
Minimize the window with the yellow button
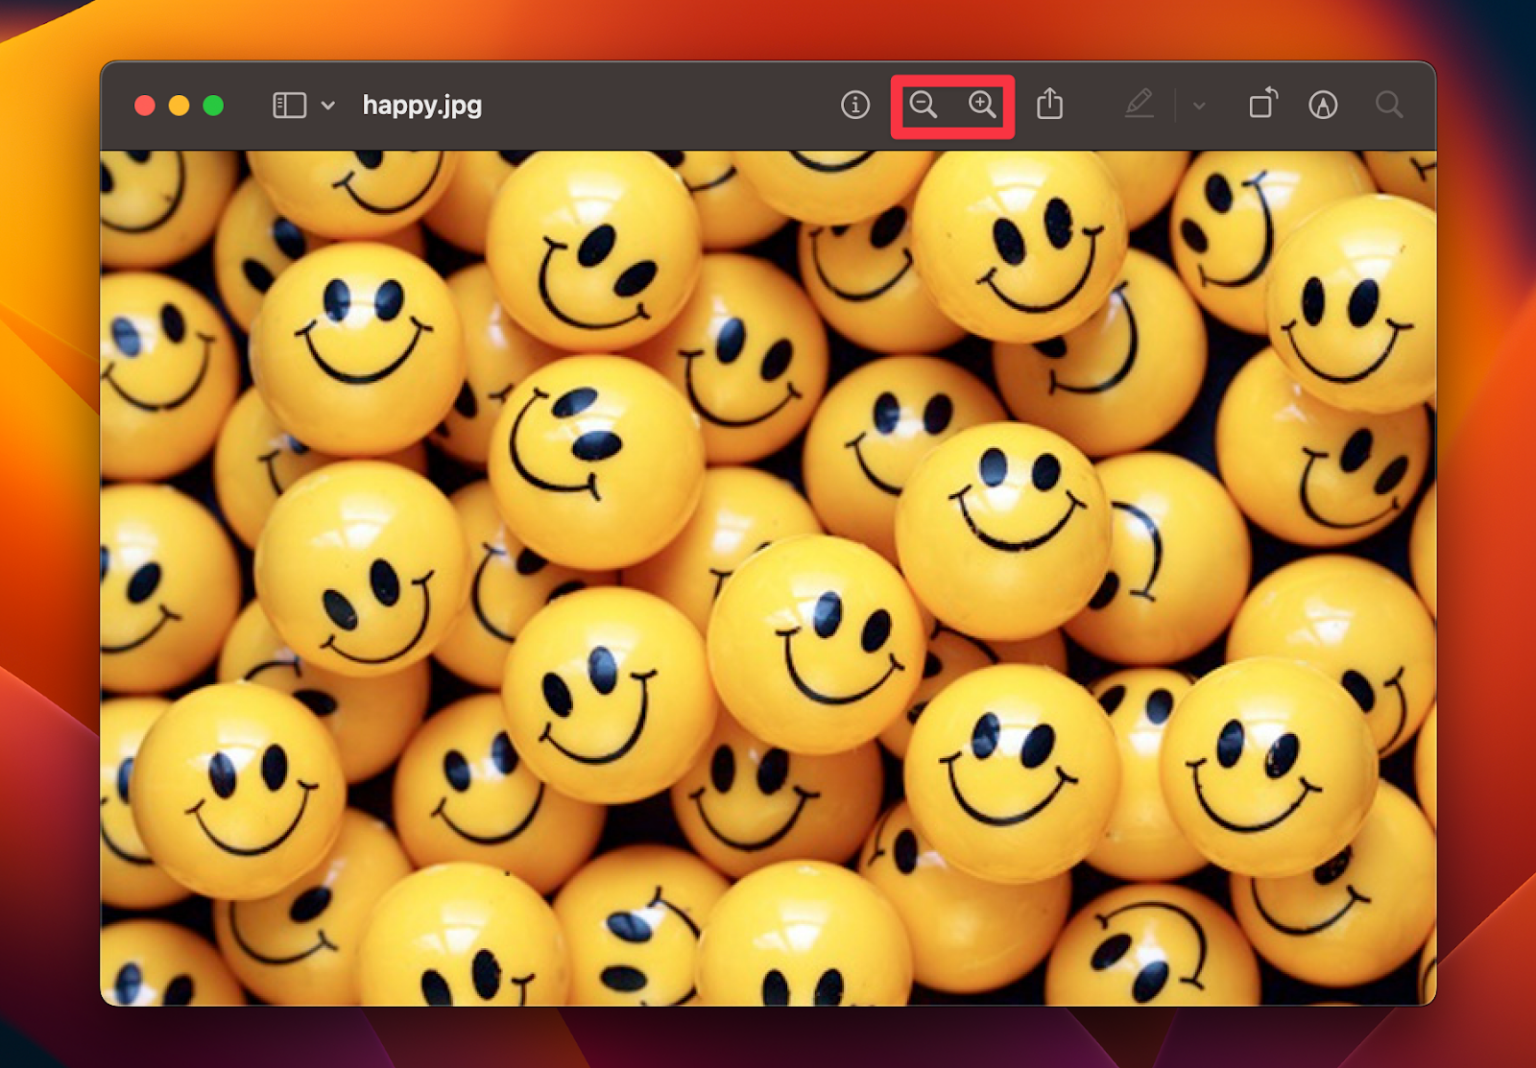pyautogui.click(x=177, y=104)
